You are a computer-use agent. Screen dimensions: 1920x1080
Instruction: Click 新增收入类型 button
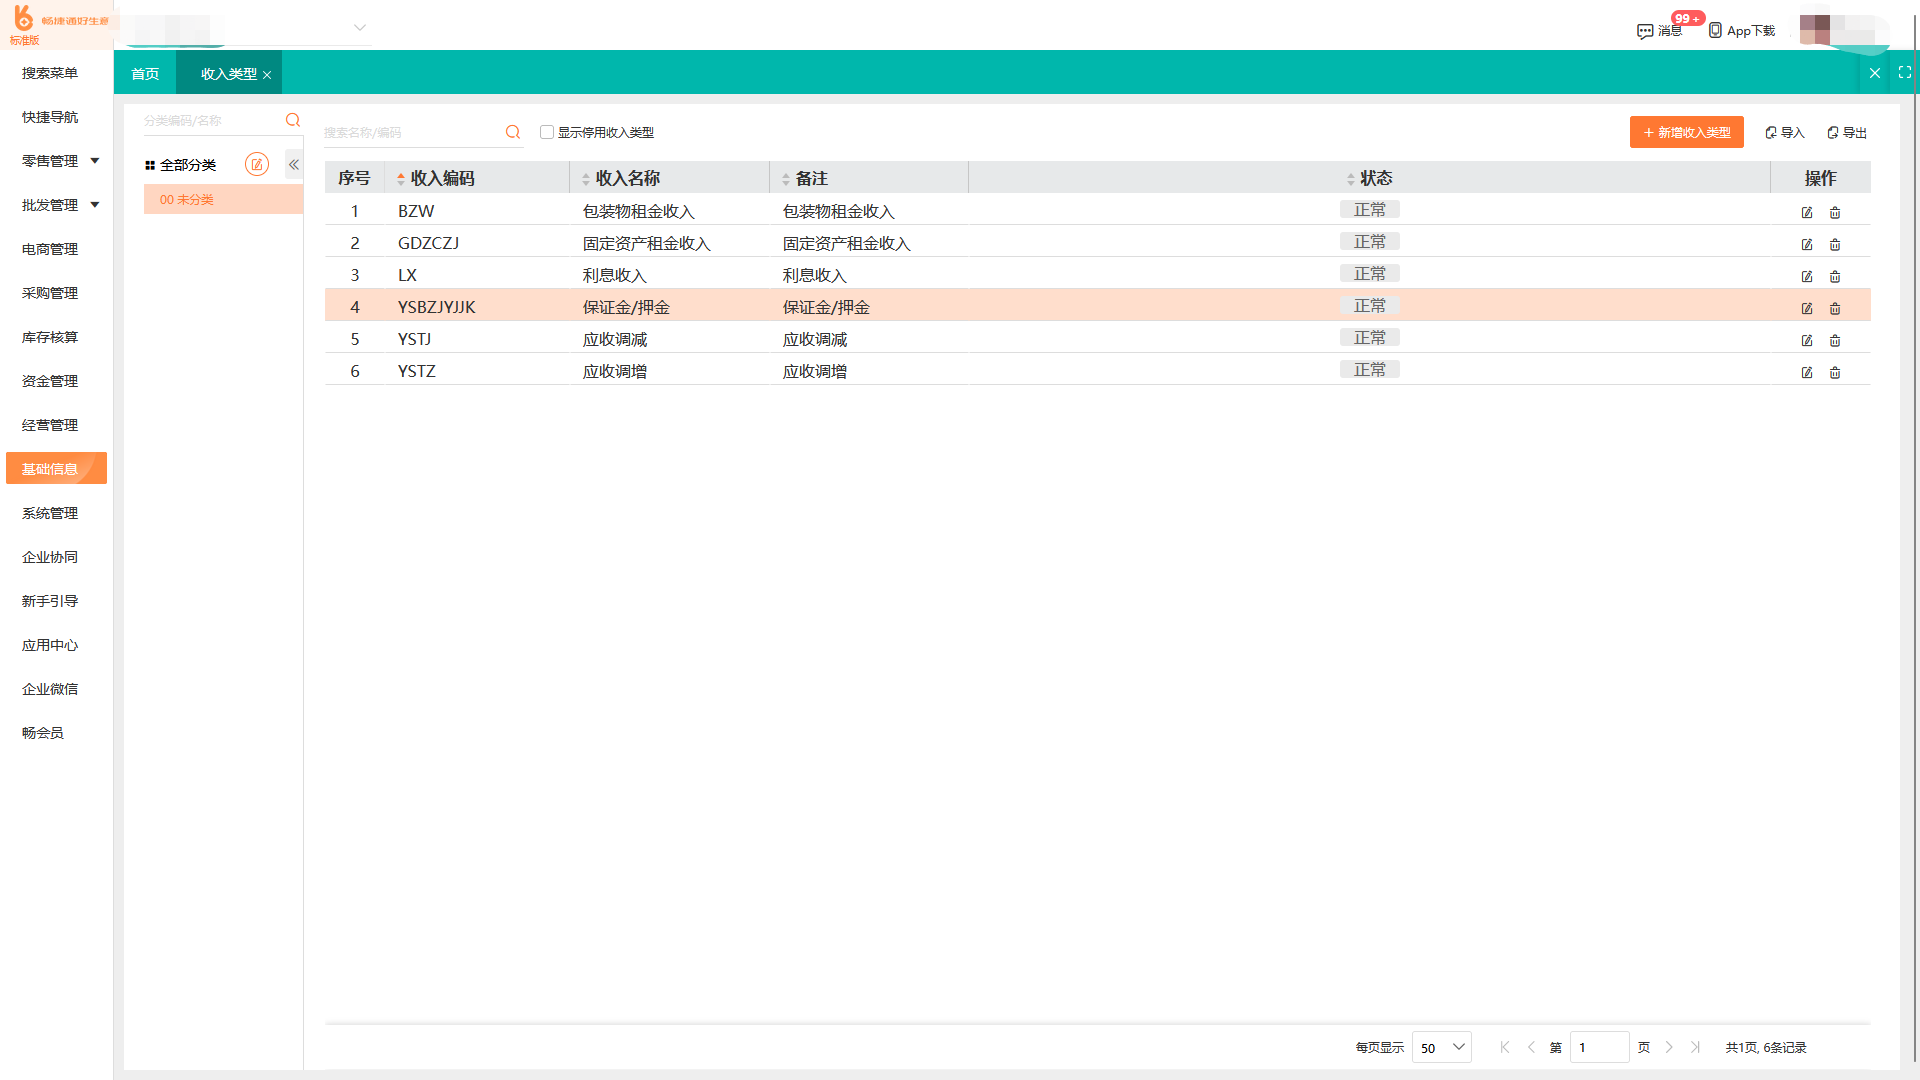tap(1689, 132)
